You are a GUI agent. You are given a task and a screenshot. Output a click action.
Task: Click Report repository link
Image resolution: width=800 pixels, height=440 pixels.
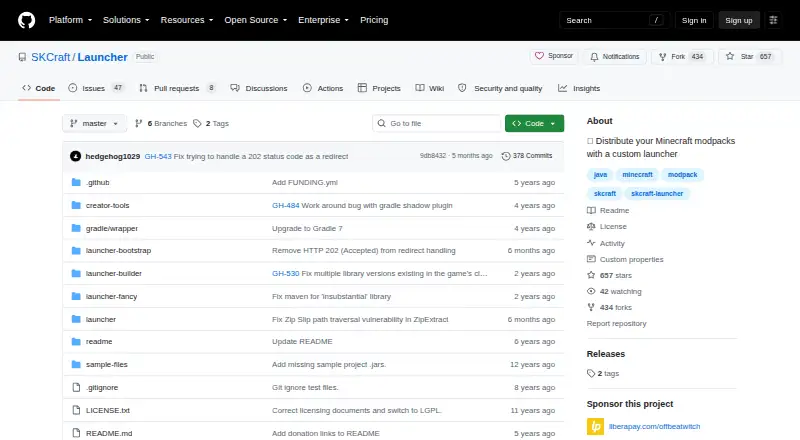point(616,324)
